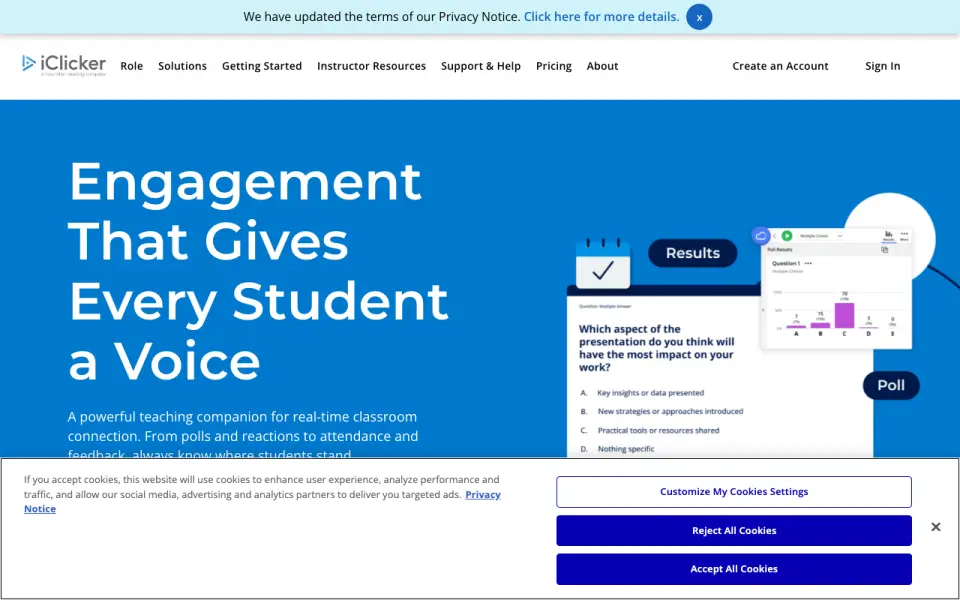Viewport: 960px width, 600px height.
Task: Click the green play icon in results panel
Action: pos(787,236)
